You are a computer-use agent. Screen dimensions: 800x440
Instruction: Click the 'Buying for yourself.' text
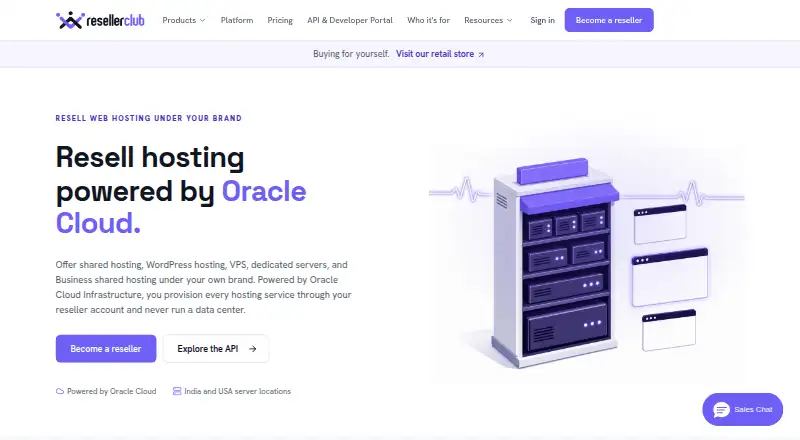(x=351, y=54)
